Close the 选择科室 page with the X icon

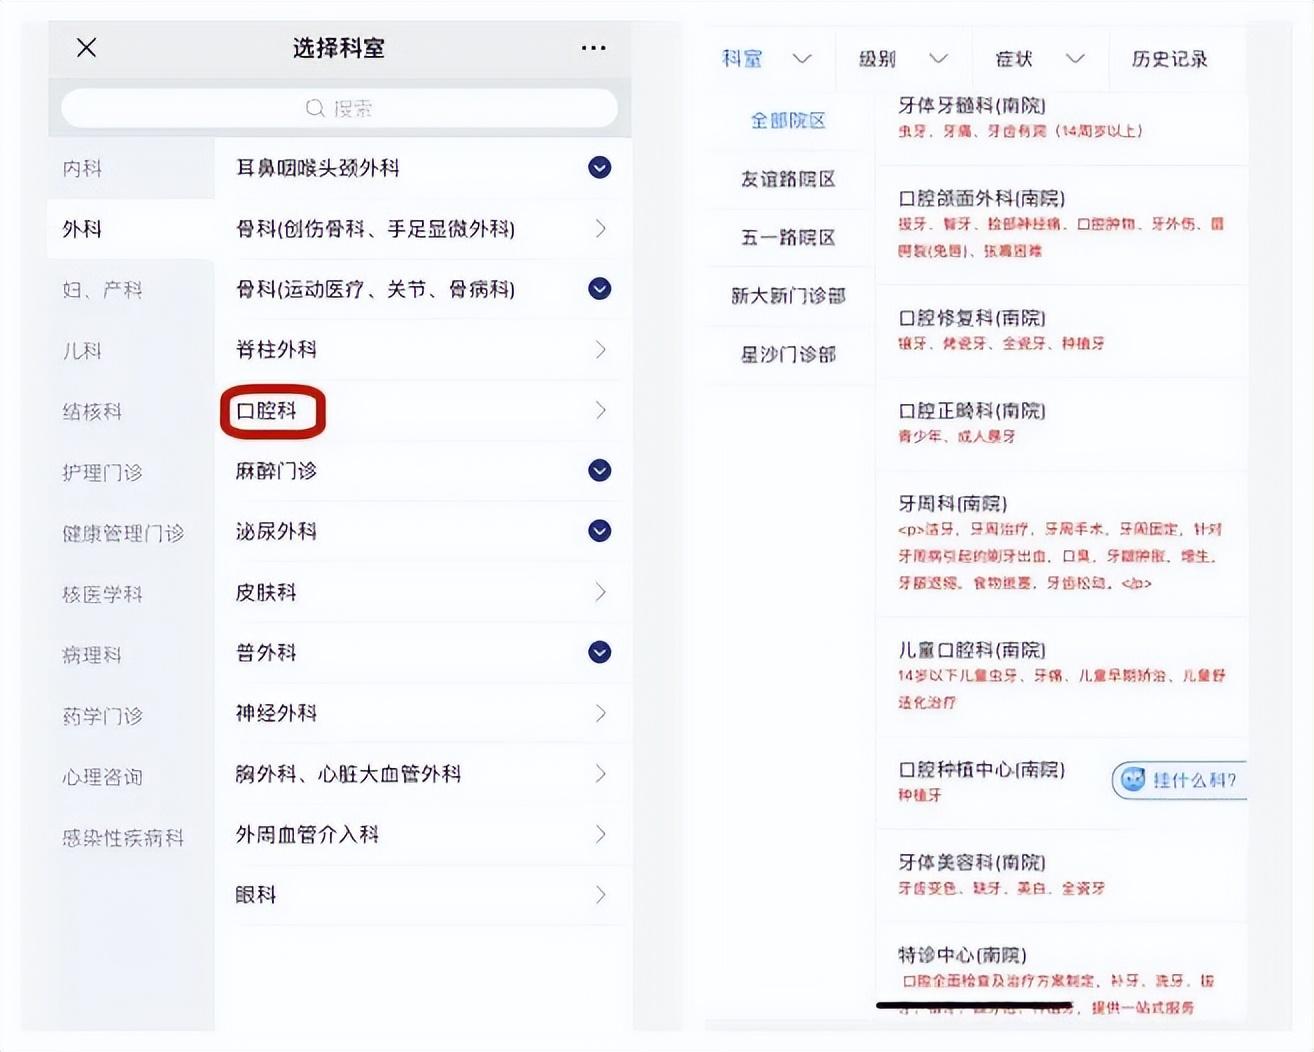pyautogui.click(x=87, y=47)
